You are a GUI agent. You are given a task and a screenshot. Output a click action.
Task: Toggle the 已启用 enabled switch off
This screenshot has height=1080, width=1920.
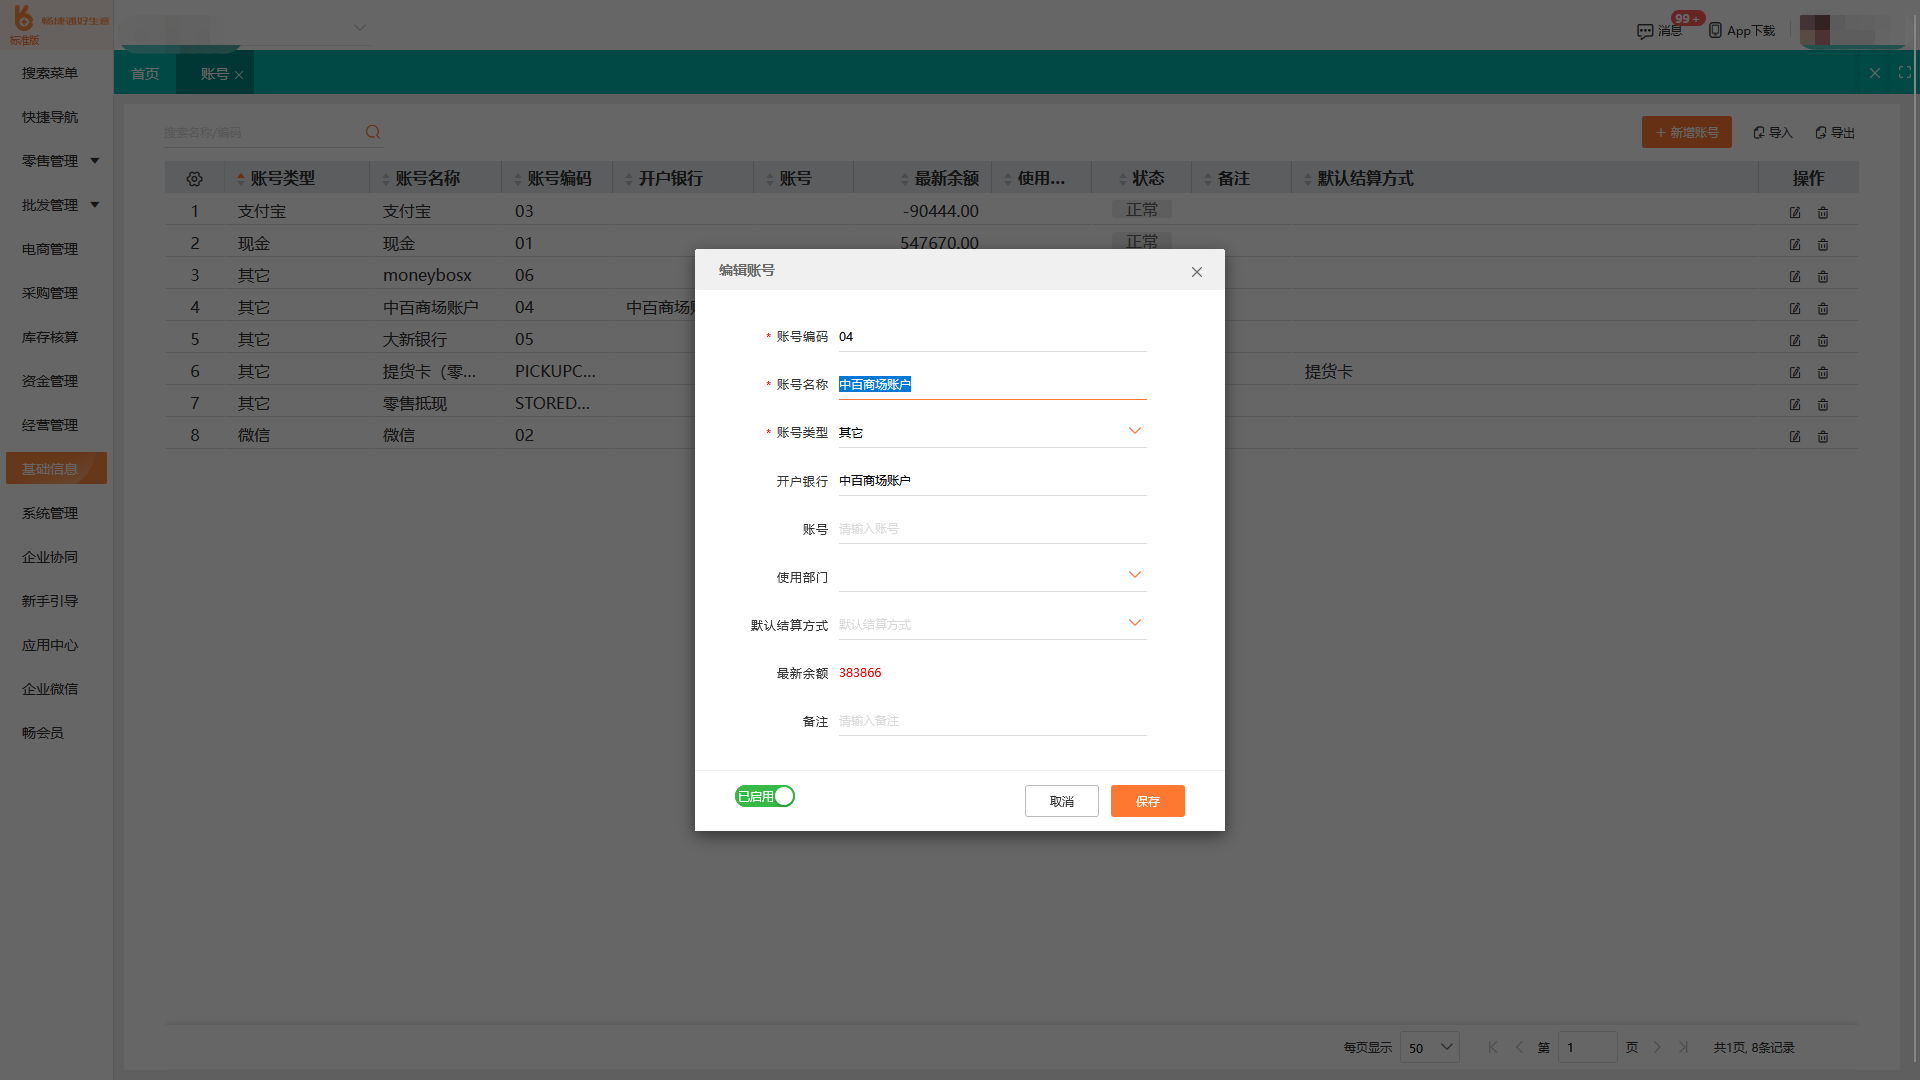tap(764, 795)
